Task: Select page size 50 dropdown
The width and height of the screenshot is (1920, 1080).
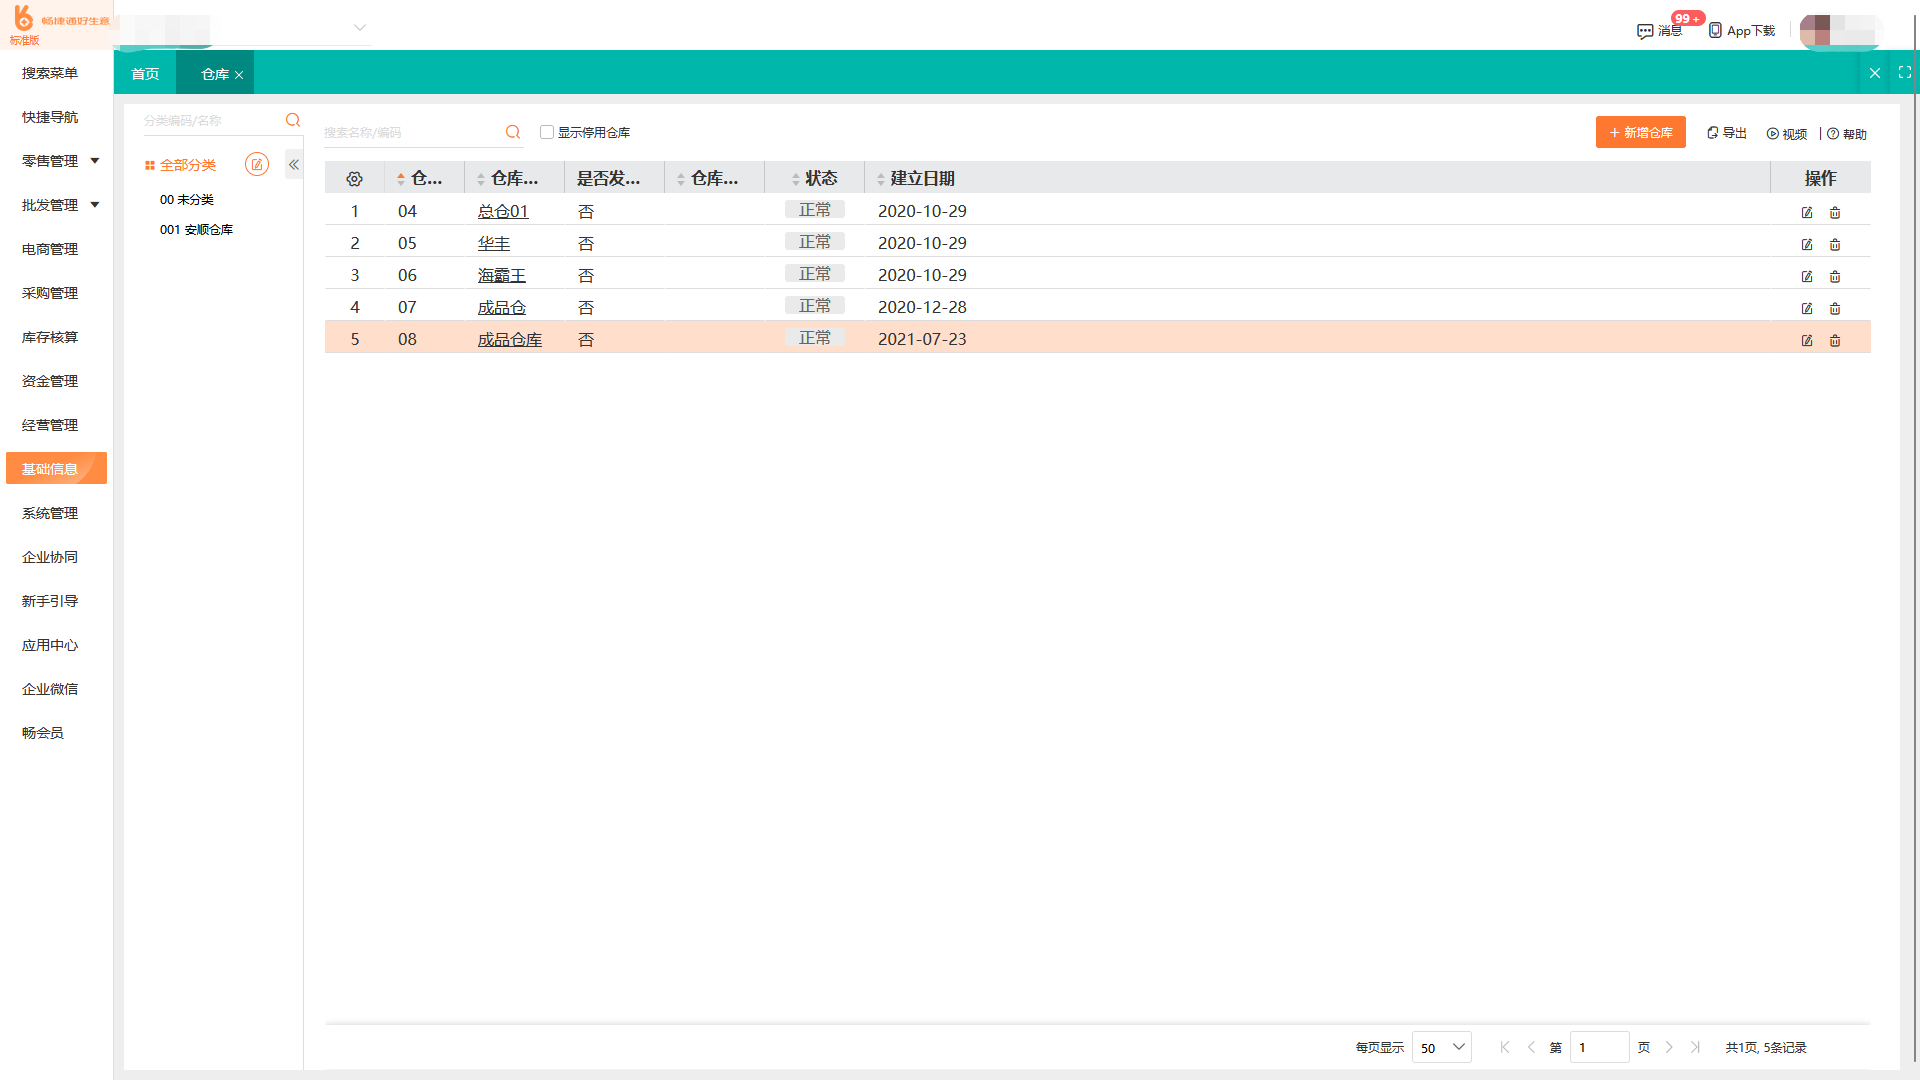Action: coord(1441,1047)
